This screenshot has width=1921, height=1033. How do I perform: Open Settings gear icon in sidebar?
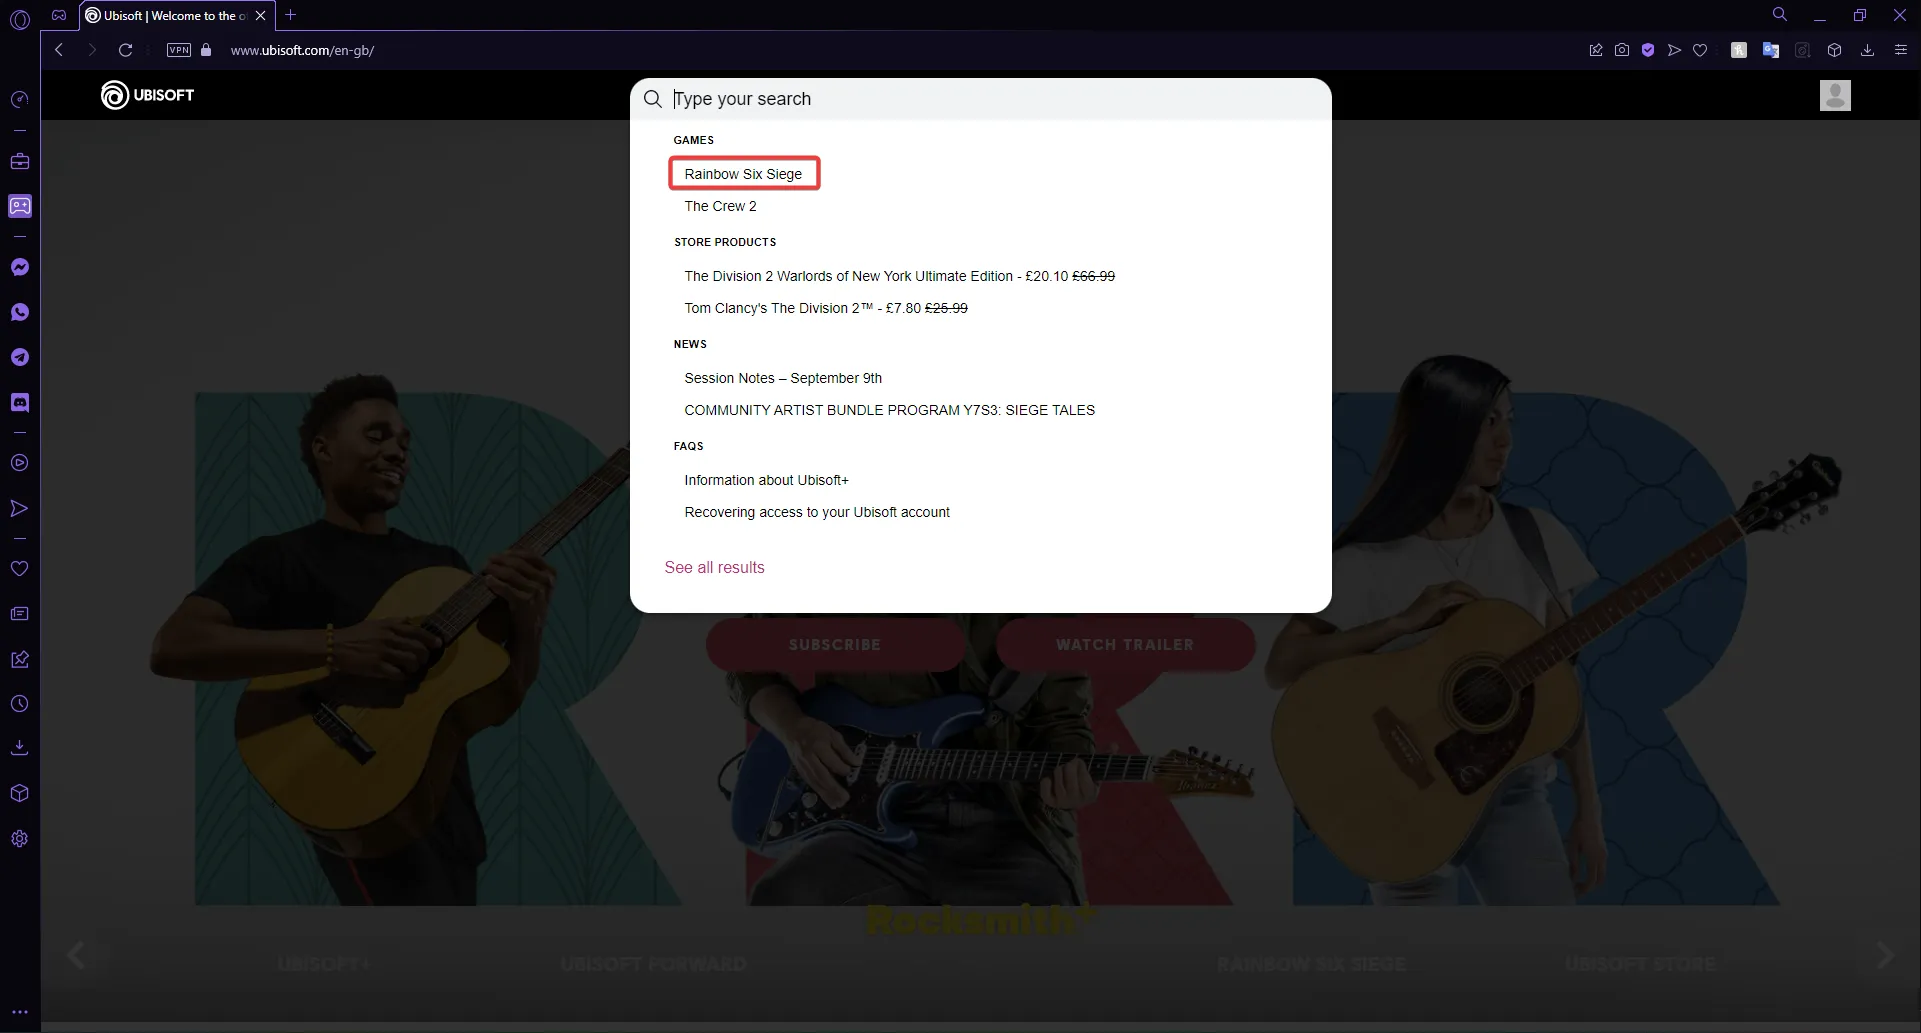[x=19, y=838]
